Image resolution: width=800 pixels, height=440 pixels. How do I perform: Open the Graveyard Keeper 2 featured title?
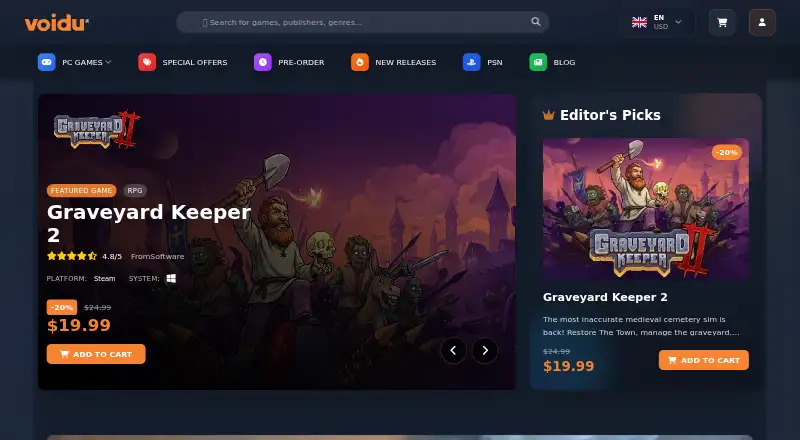(x=149, y=223)
